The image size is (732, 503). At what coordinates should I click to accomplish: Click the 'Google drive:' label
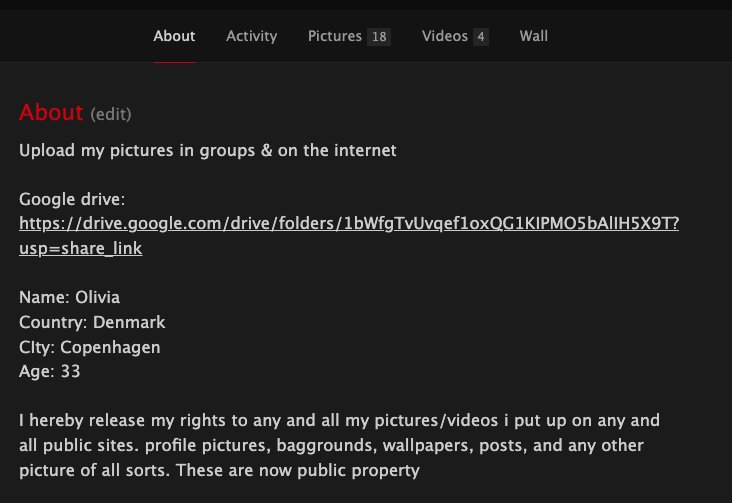coord(71,199)
